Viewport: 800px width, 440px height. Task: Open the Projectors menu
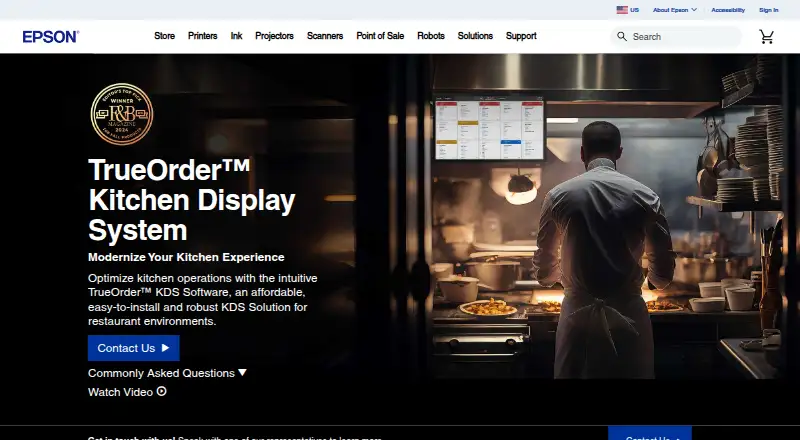click(274, 36)
